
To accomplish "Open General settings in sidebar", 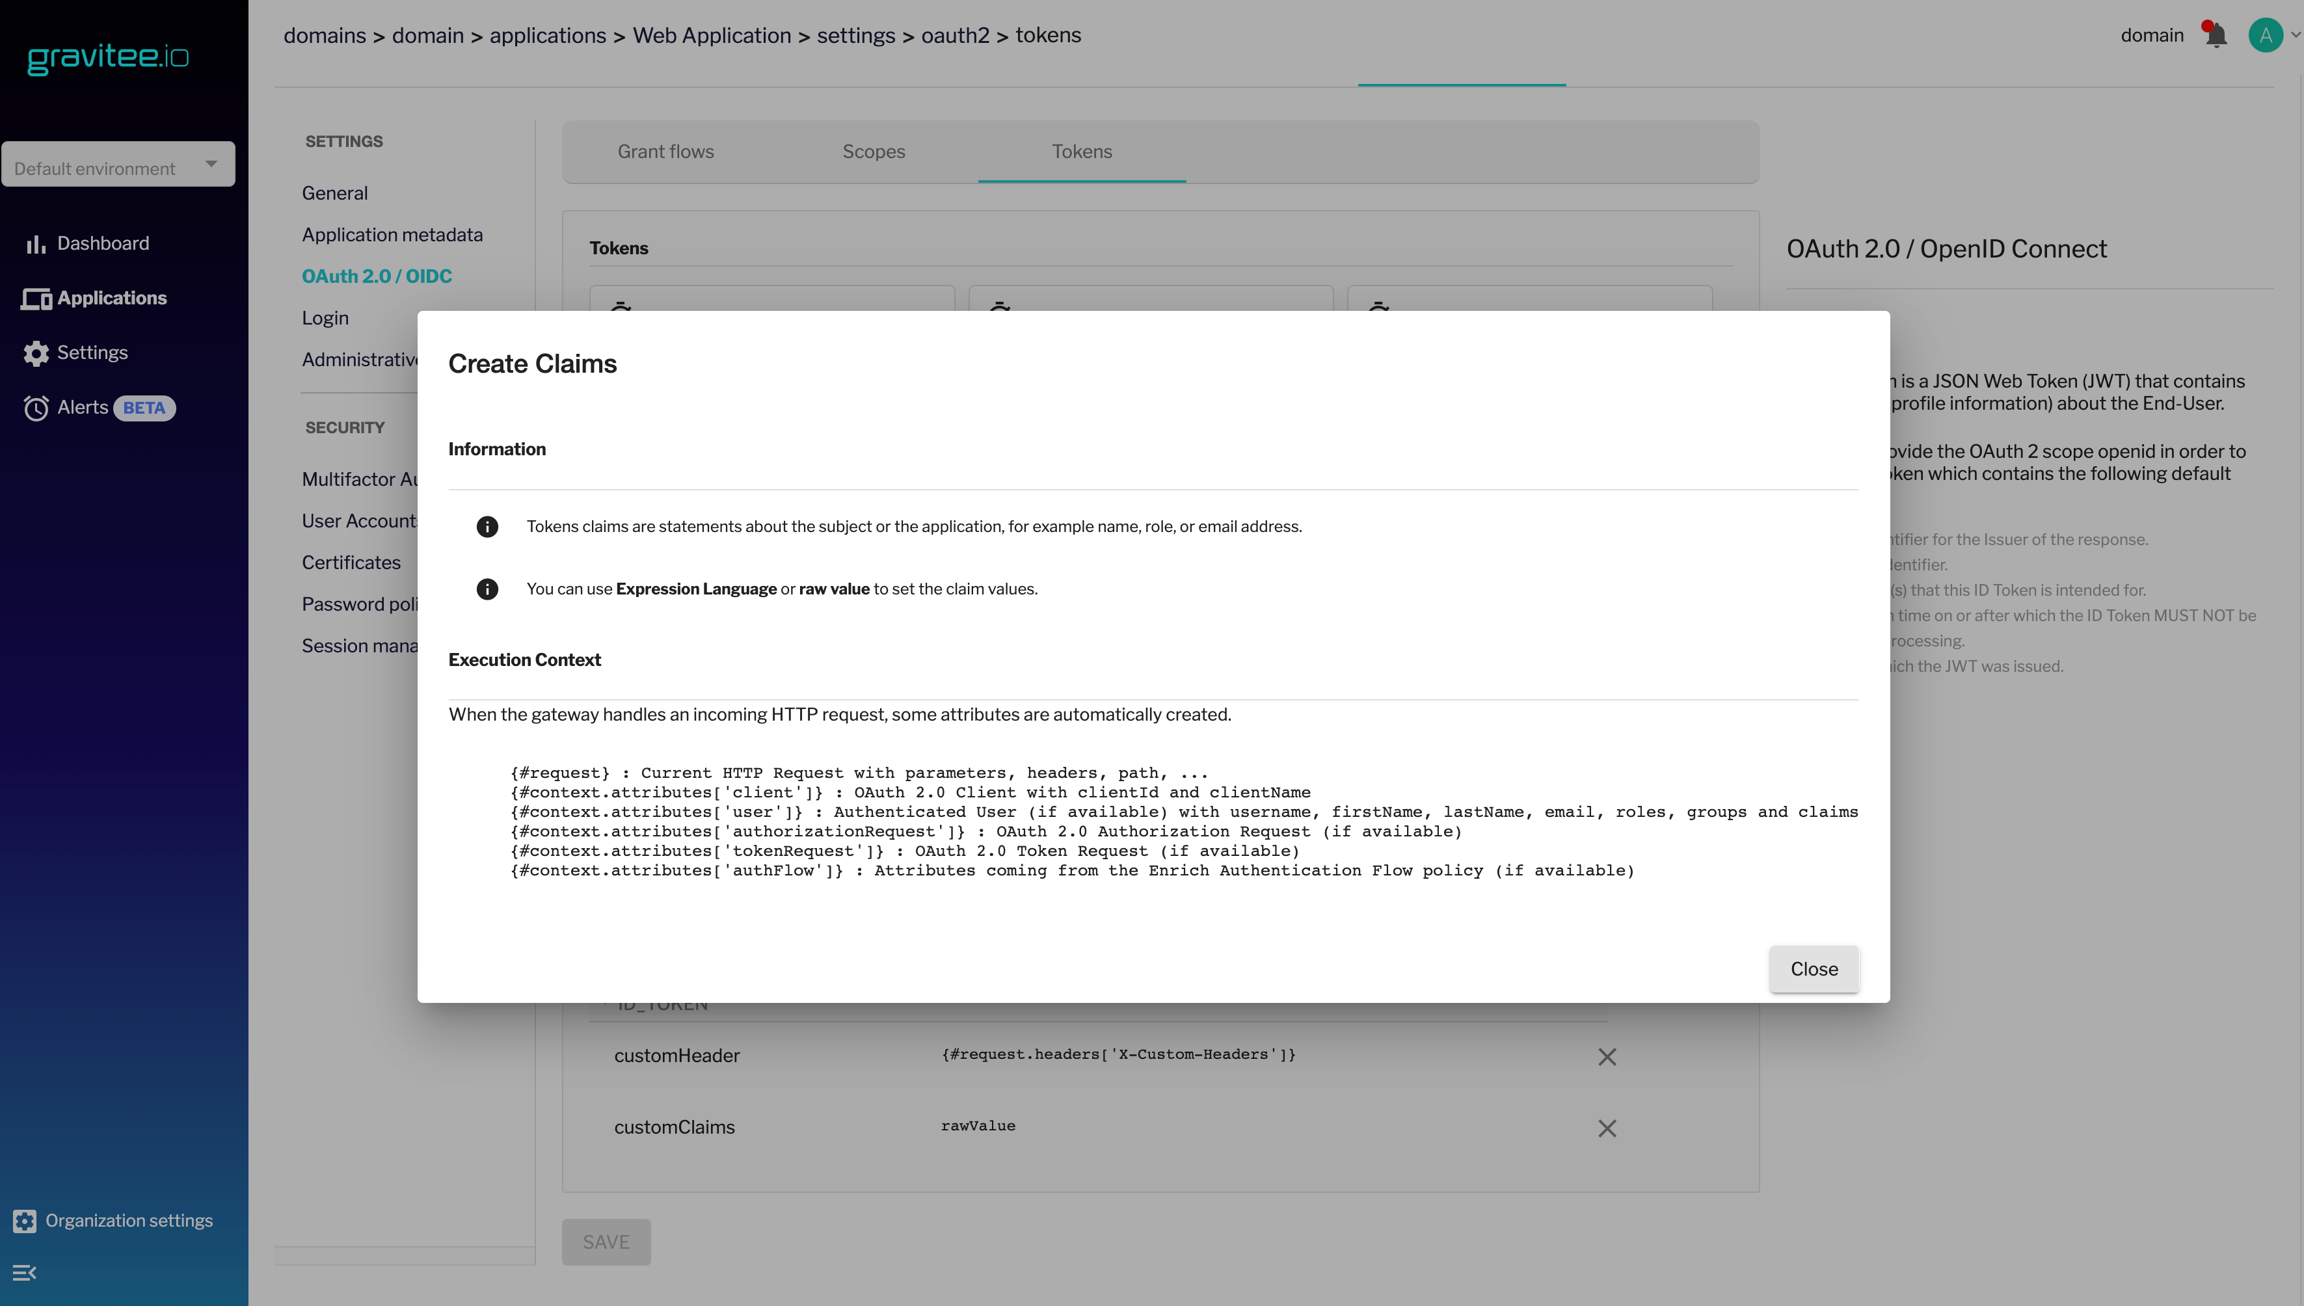I will (335, 193).
